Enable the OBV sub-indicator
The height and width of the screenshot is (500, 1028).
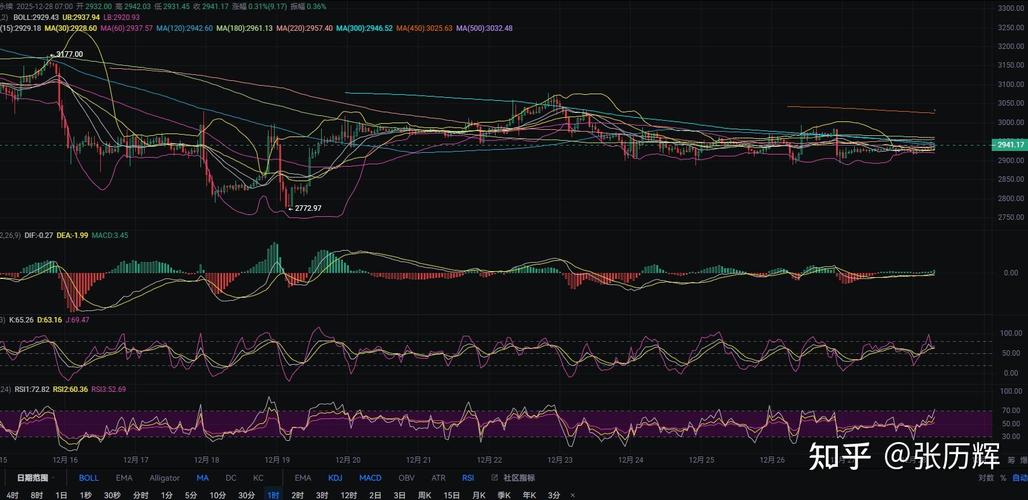click(x=406, y=478)
